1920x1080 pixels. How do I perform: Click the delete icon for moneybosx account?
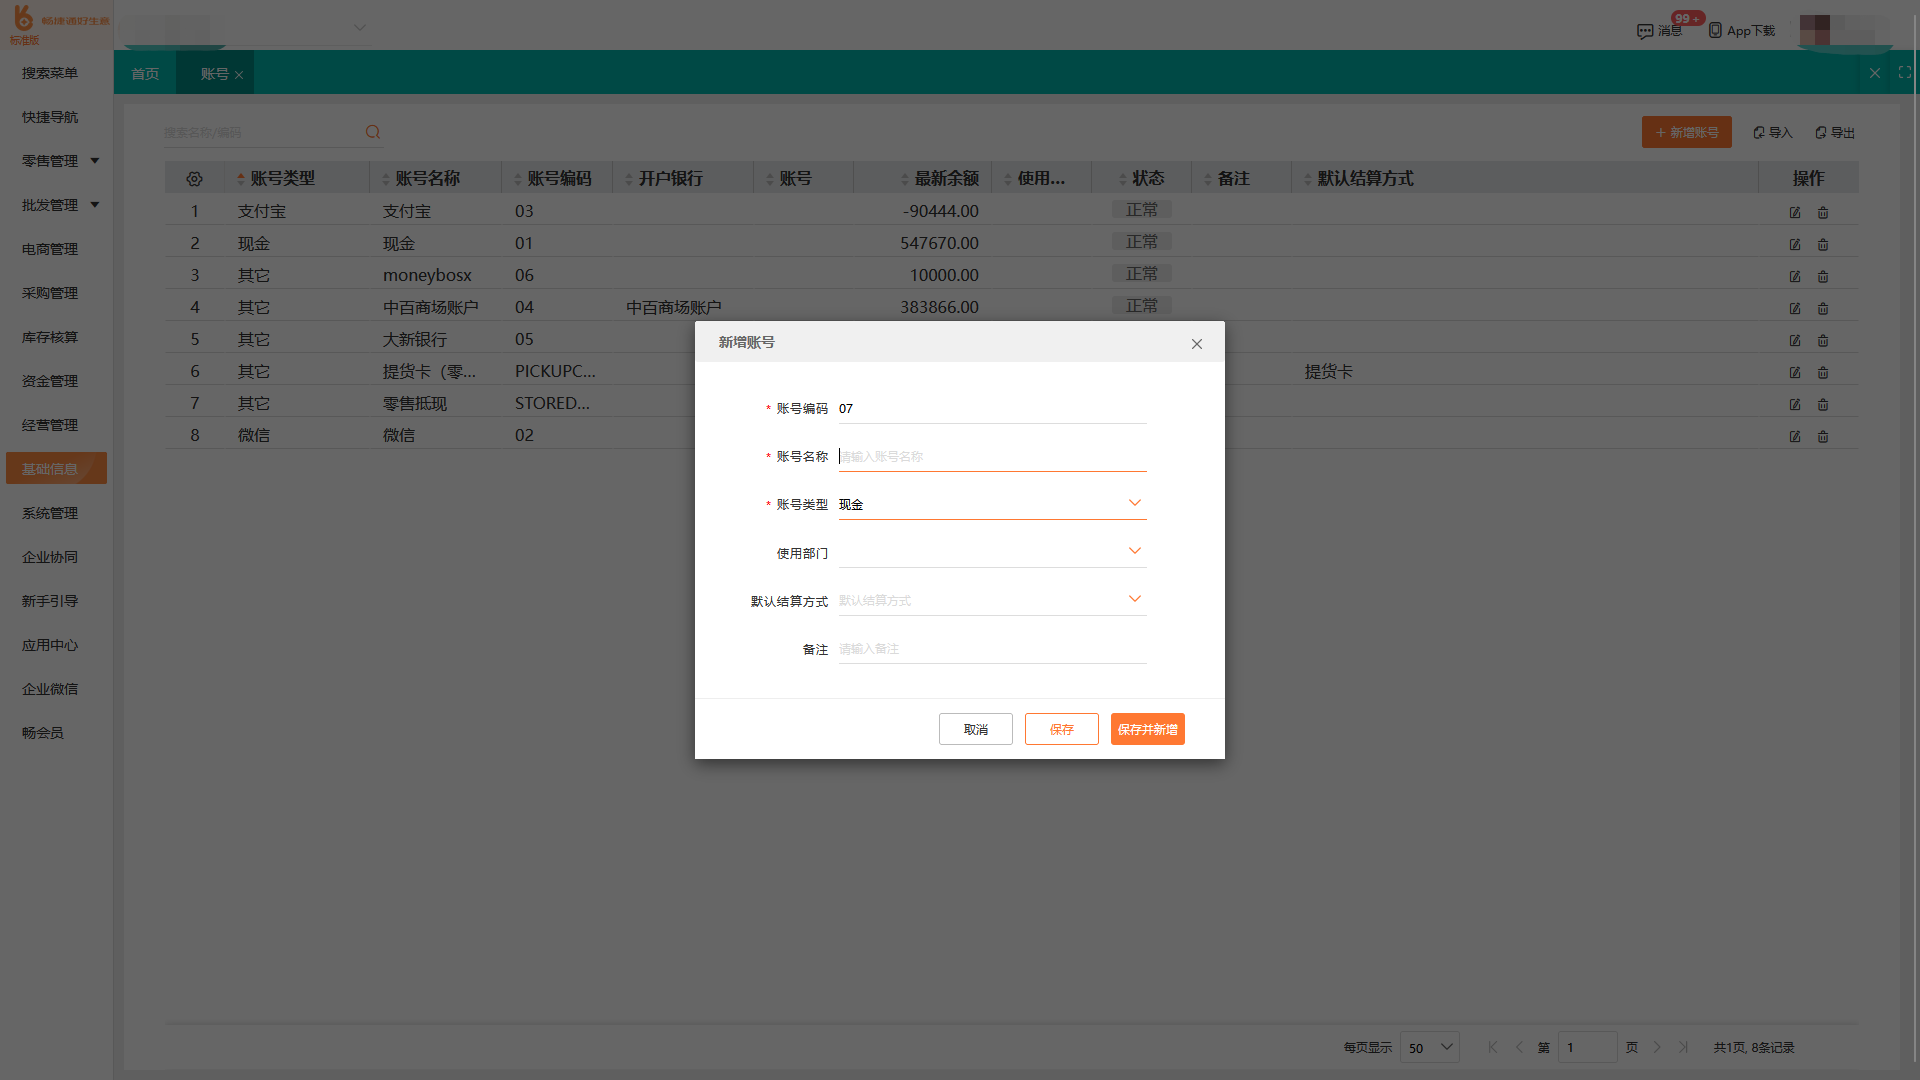pyautogui.click(x=1824, y=276)
